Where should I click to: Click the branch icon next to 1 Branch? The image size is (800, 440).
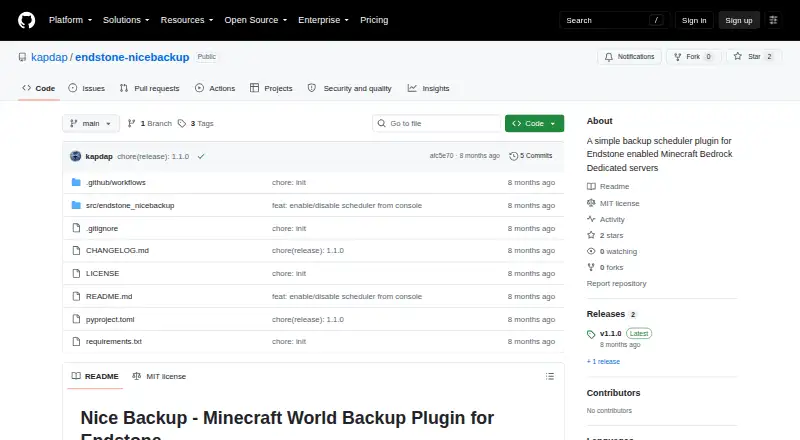click(x=131, y=124)
